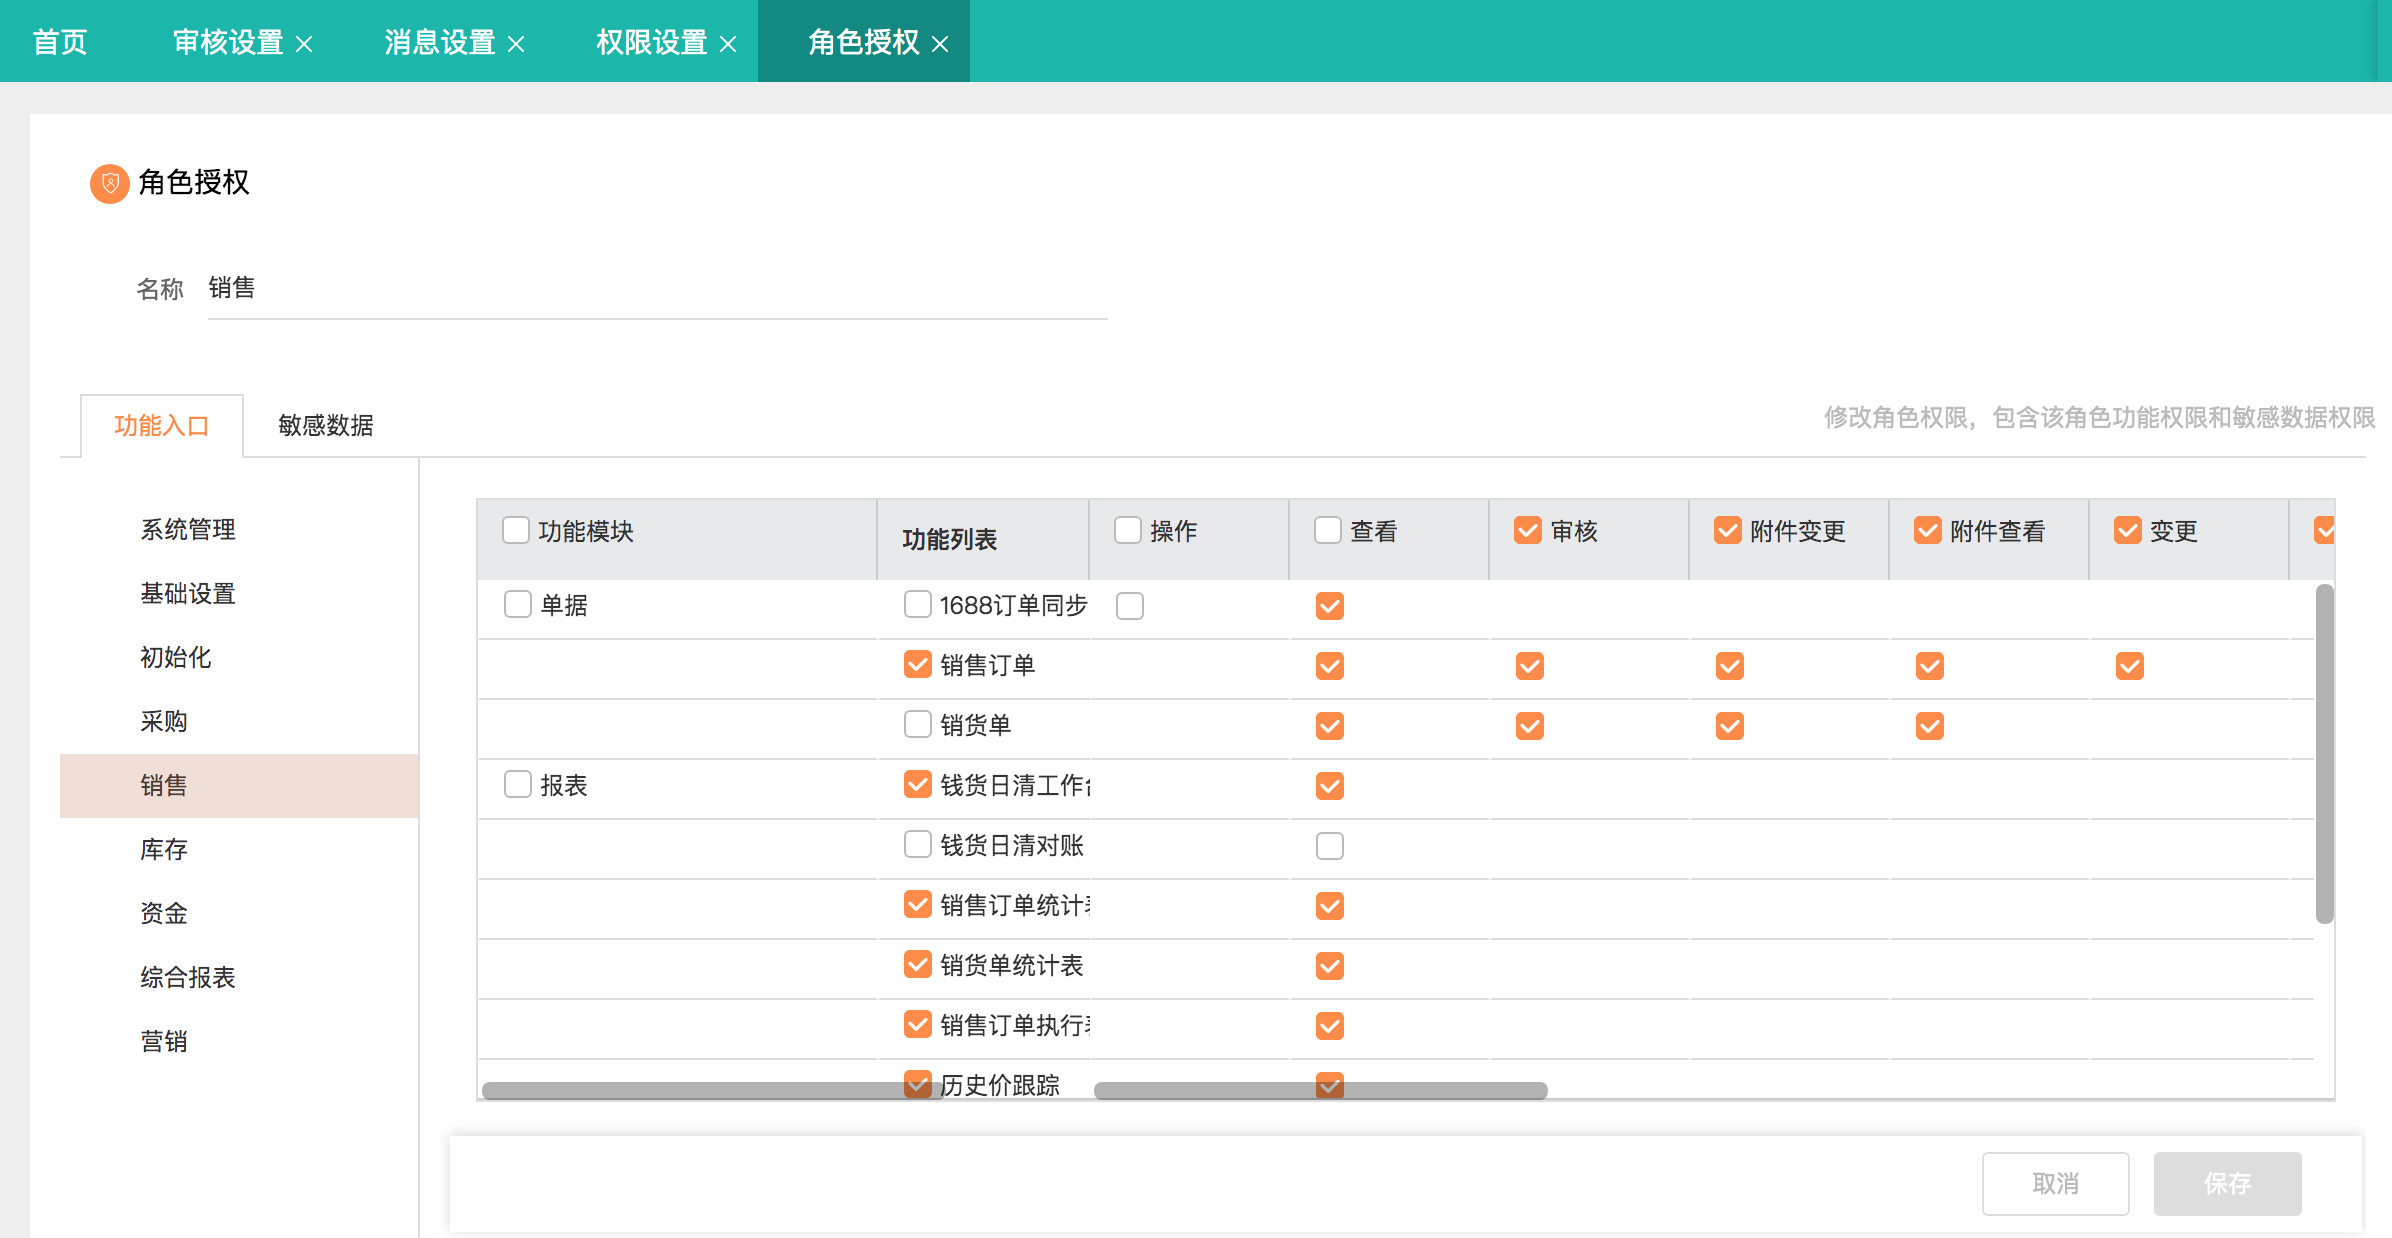Toggle 销售订单 功能列表 checkbox
Image resolution: width=2392 pixels, height=1238 pixels.
(914, 665)
